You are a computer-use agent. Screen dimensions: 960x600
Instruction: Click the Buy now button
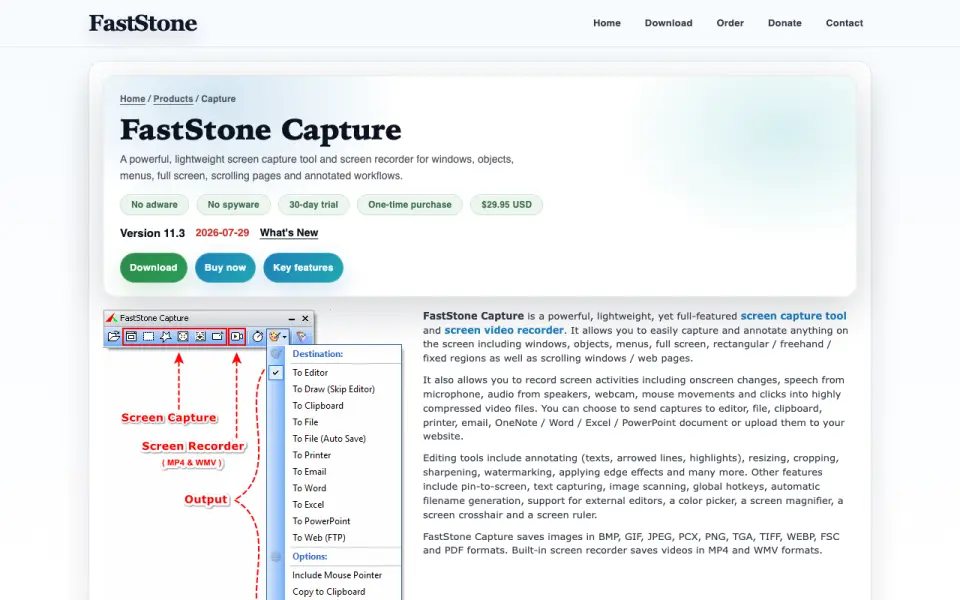click(x=225, y=268)
